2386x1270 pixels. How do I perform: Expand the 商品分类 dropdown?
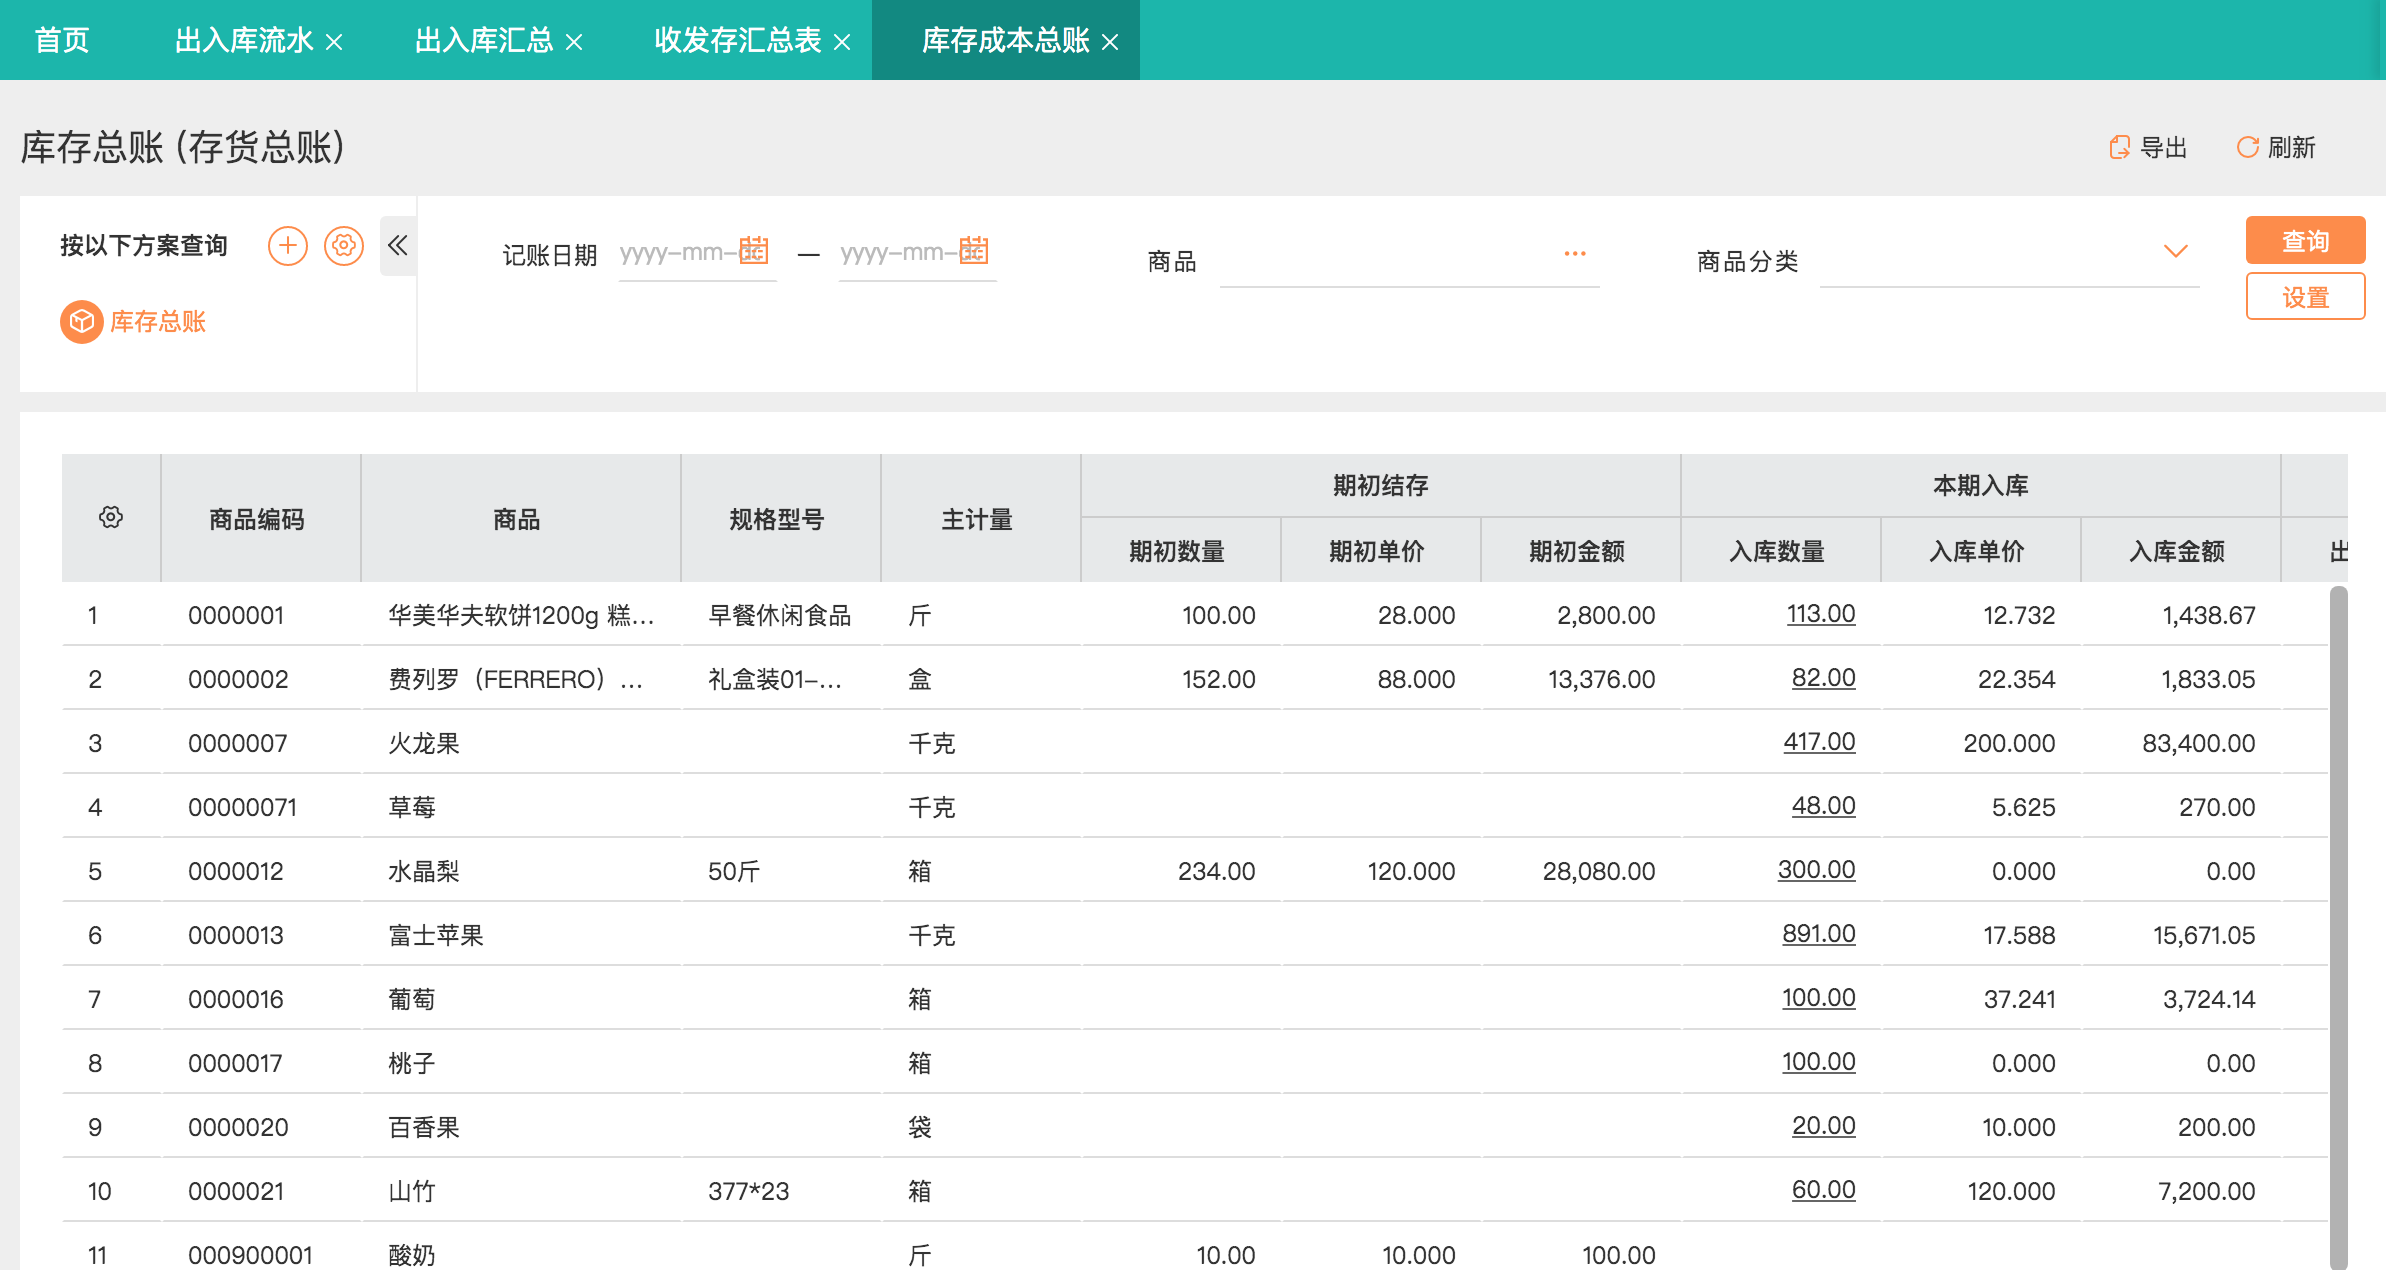click(2175, 249)
